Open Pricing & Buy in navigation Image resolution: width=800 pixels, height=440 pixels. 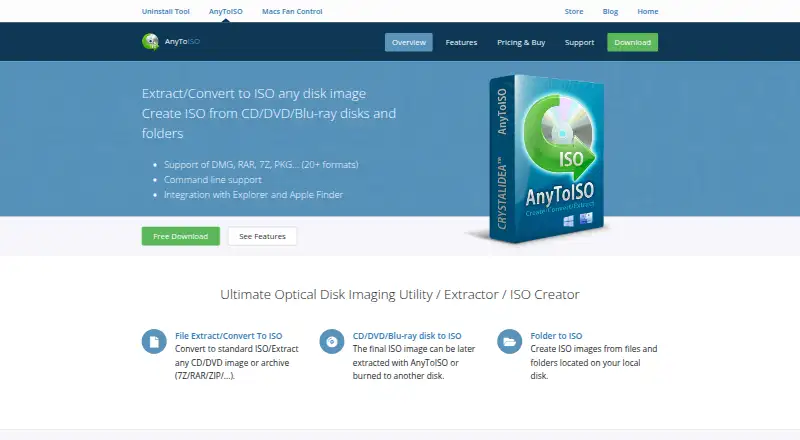point(521,42)
